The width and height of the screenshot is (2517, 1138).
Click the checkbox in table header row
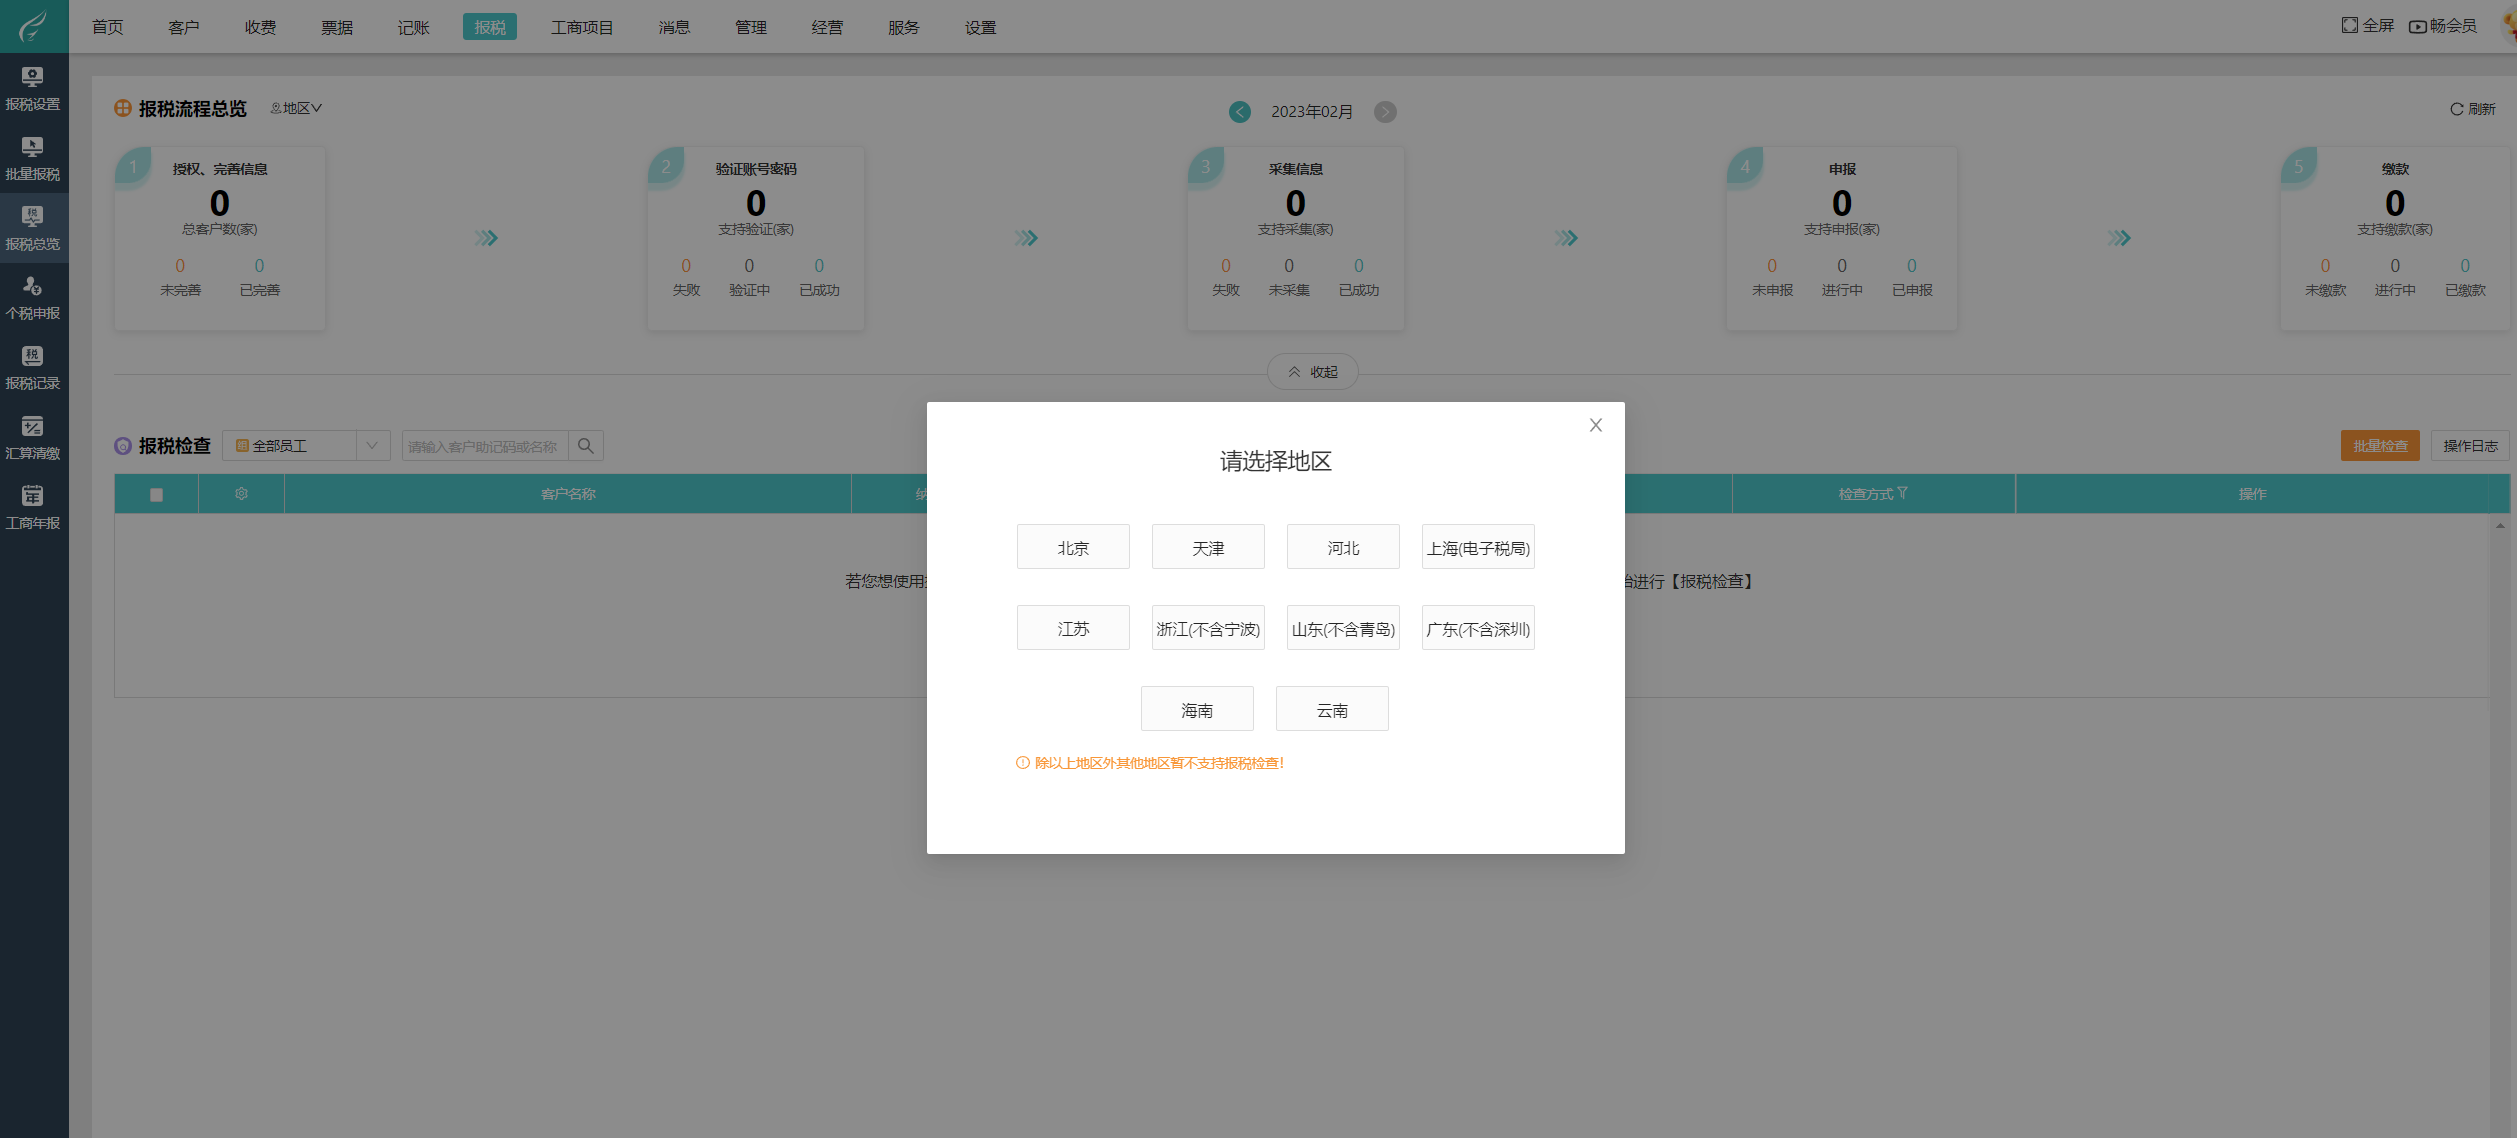(x=156, y=493)
